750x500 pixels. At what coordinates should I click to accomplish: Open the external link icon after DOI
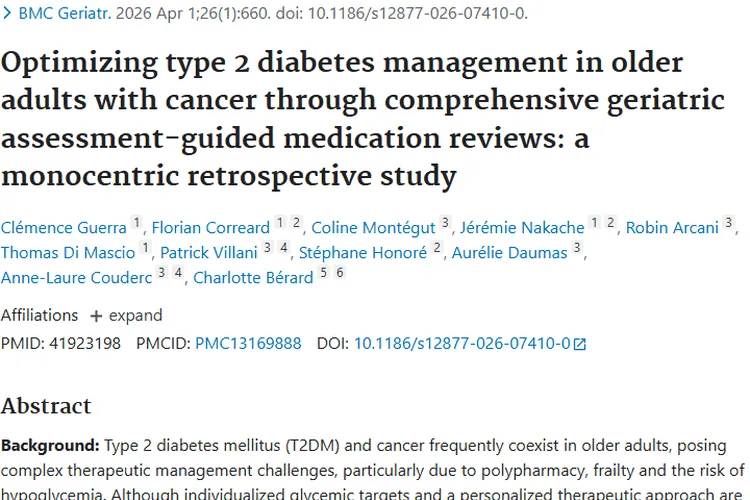click(580, 344)
